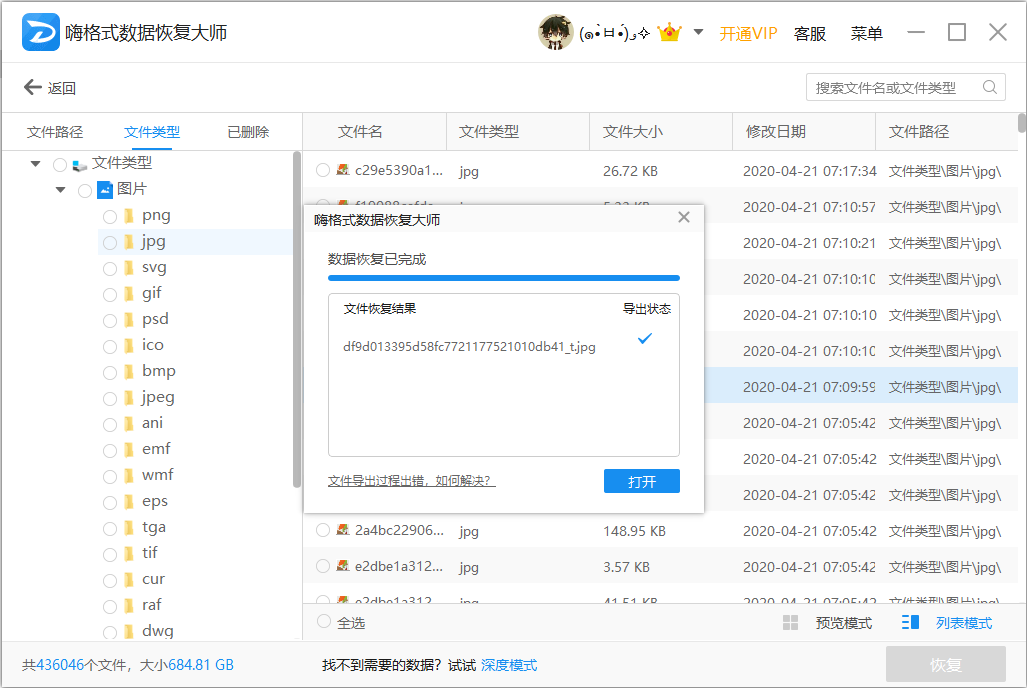The image size is (1027, 688).
Task: Select the 列表模式 list view icon
Action: coord(911,621)
